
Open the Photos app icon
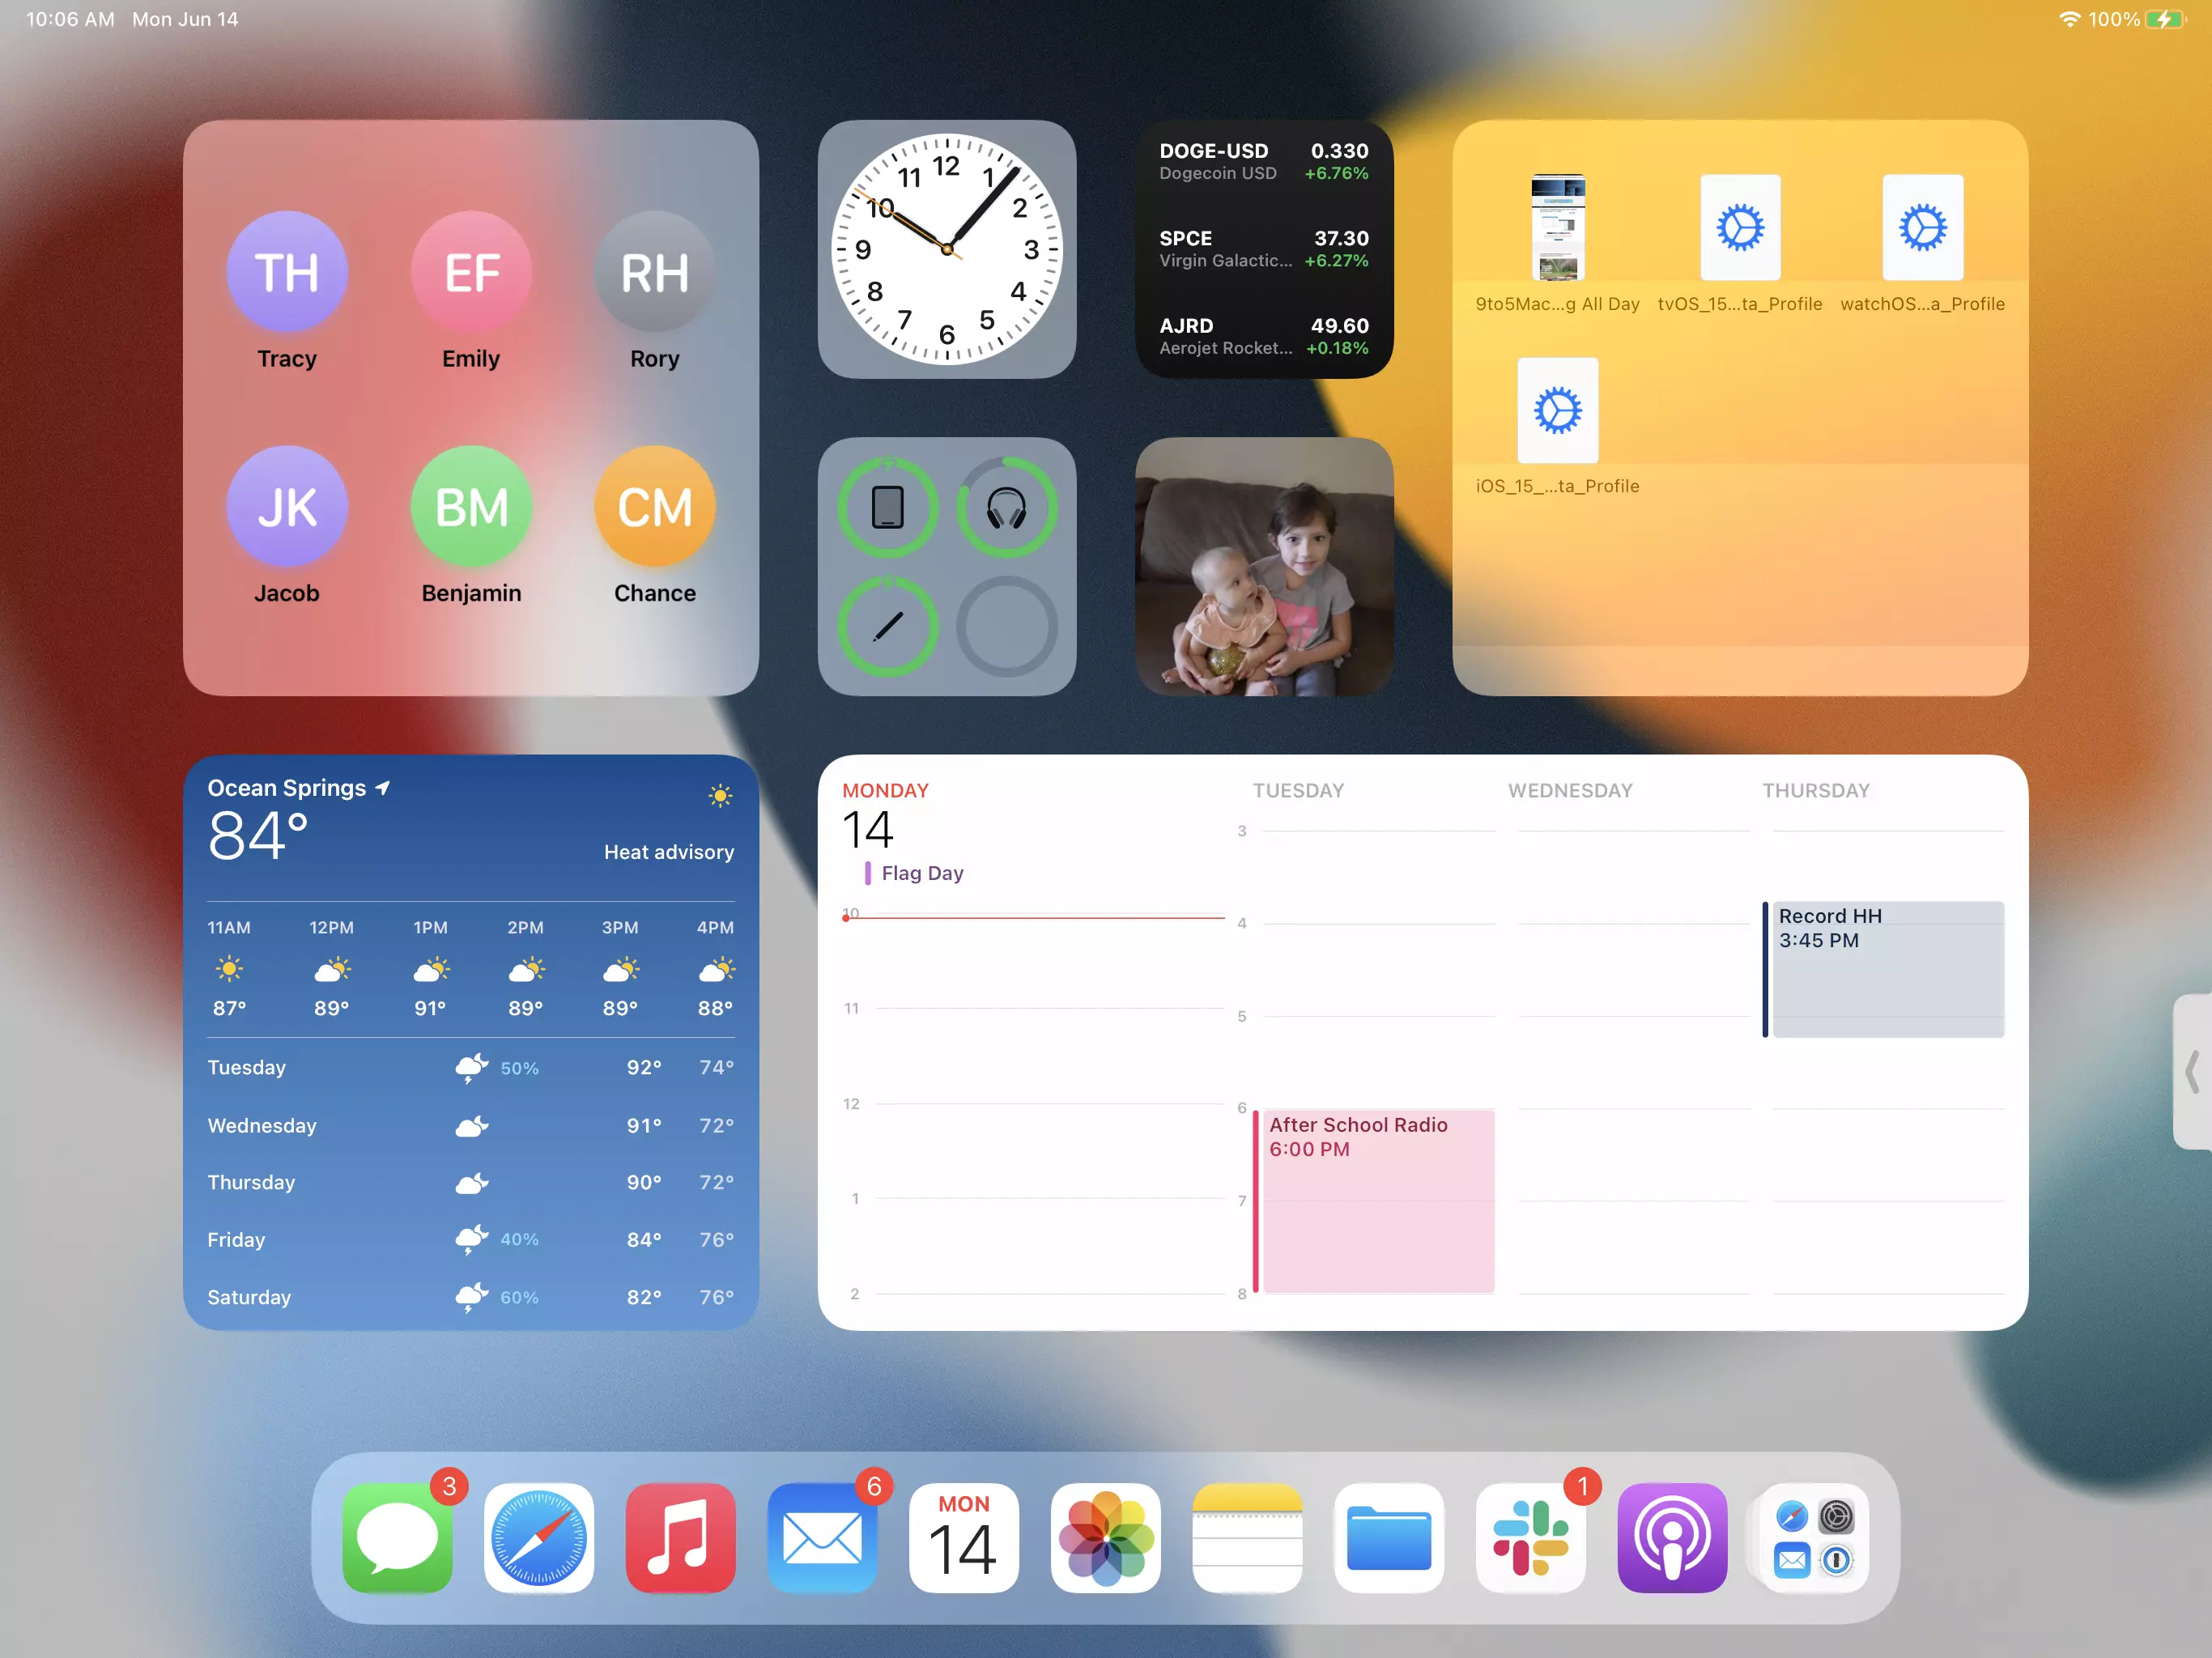(x=1104, y=1536)
